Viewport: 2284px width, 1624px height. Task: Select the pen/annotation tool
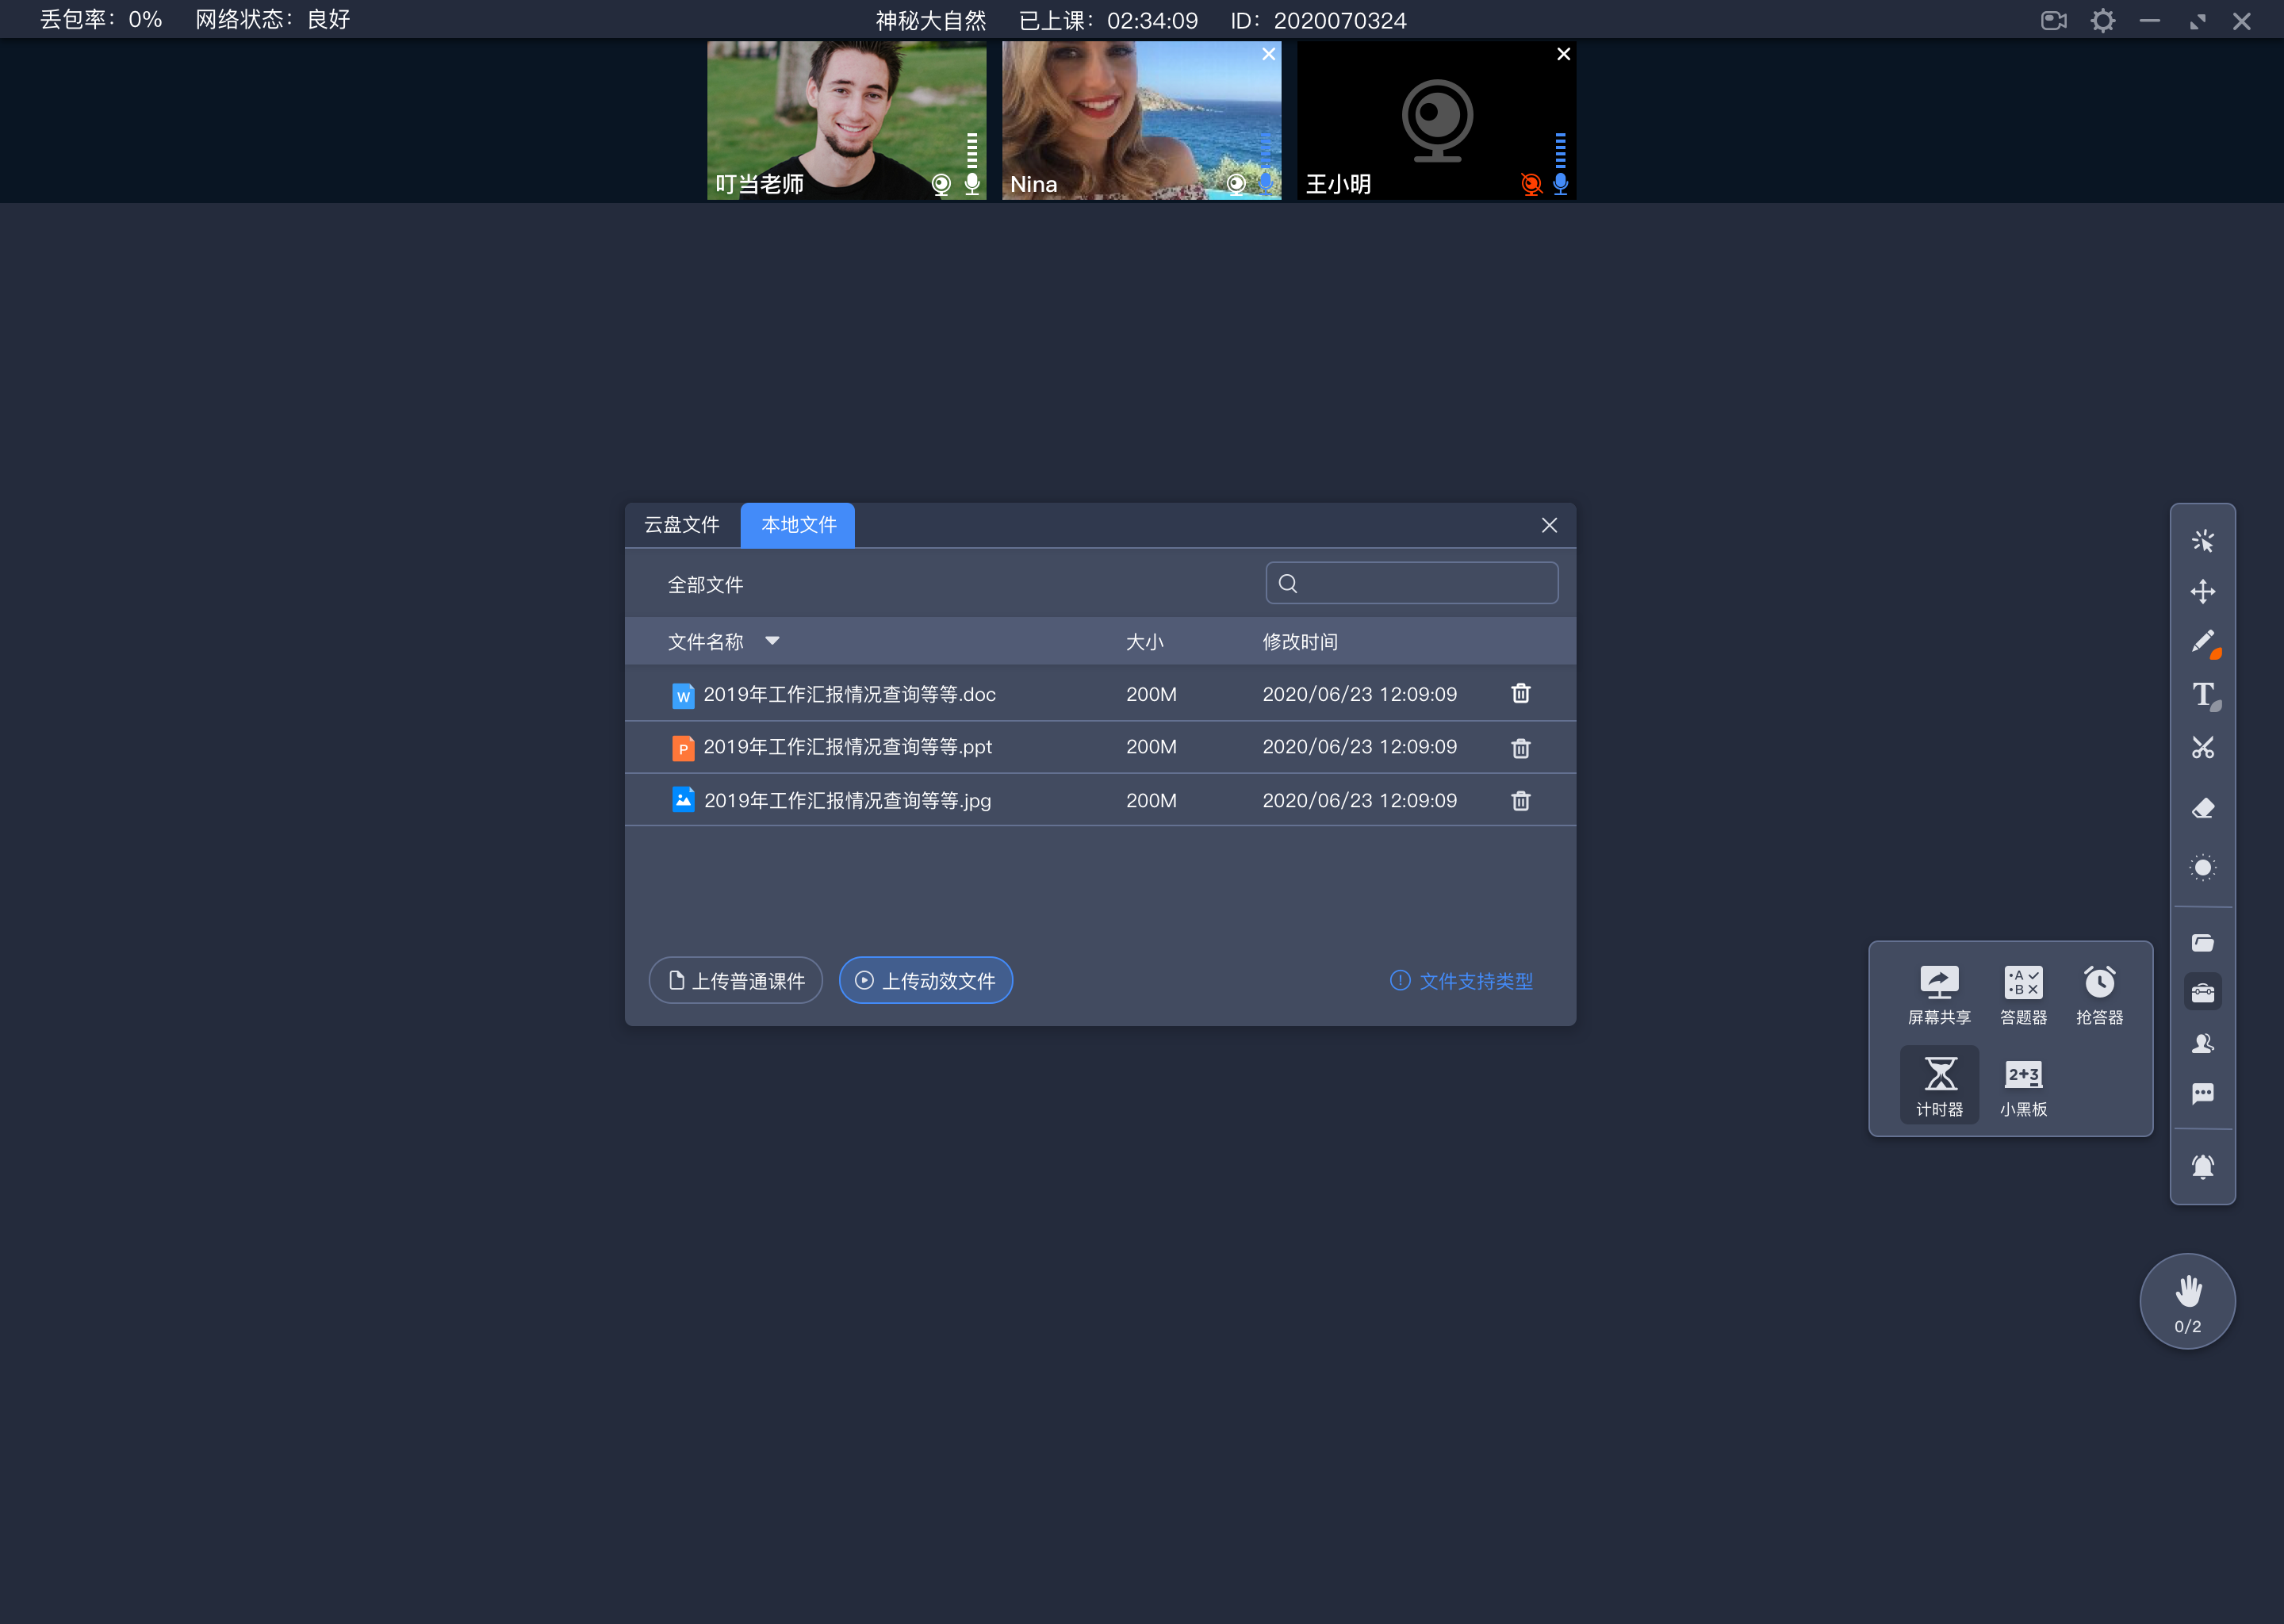pyautogui.click(x=2202, y=642)
